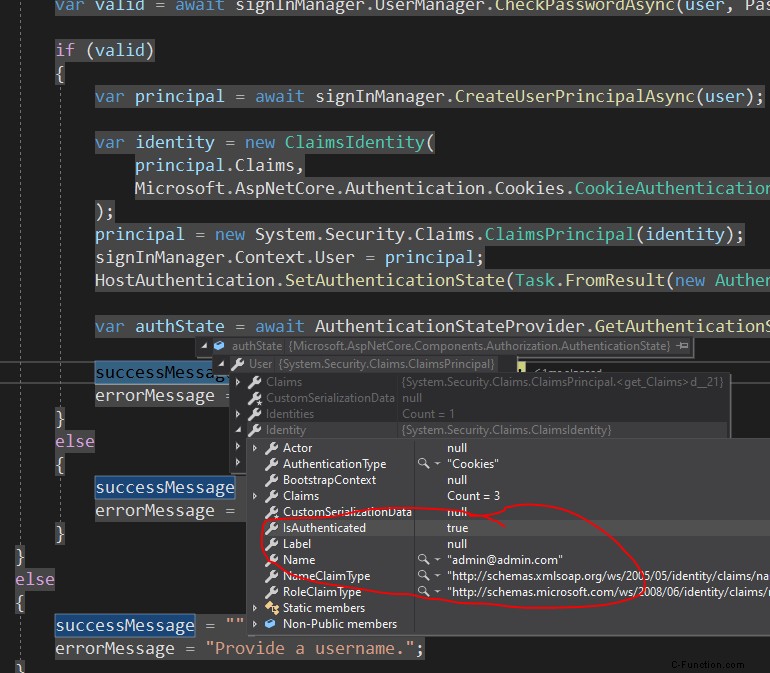Expand the Claims Count = 3 node
Image resolution: width=770 pixels, height=673 pixels.
(x=256, y=496)
